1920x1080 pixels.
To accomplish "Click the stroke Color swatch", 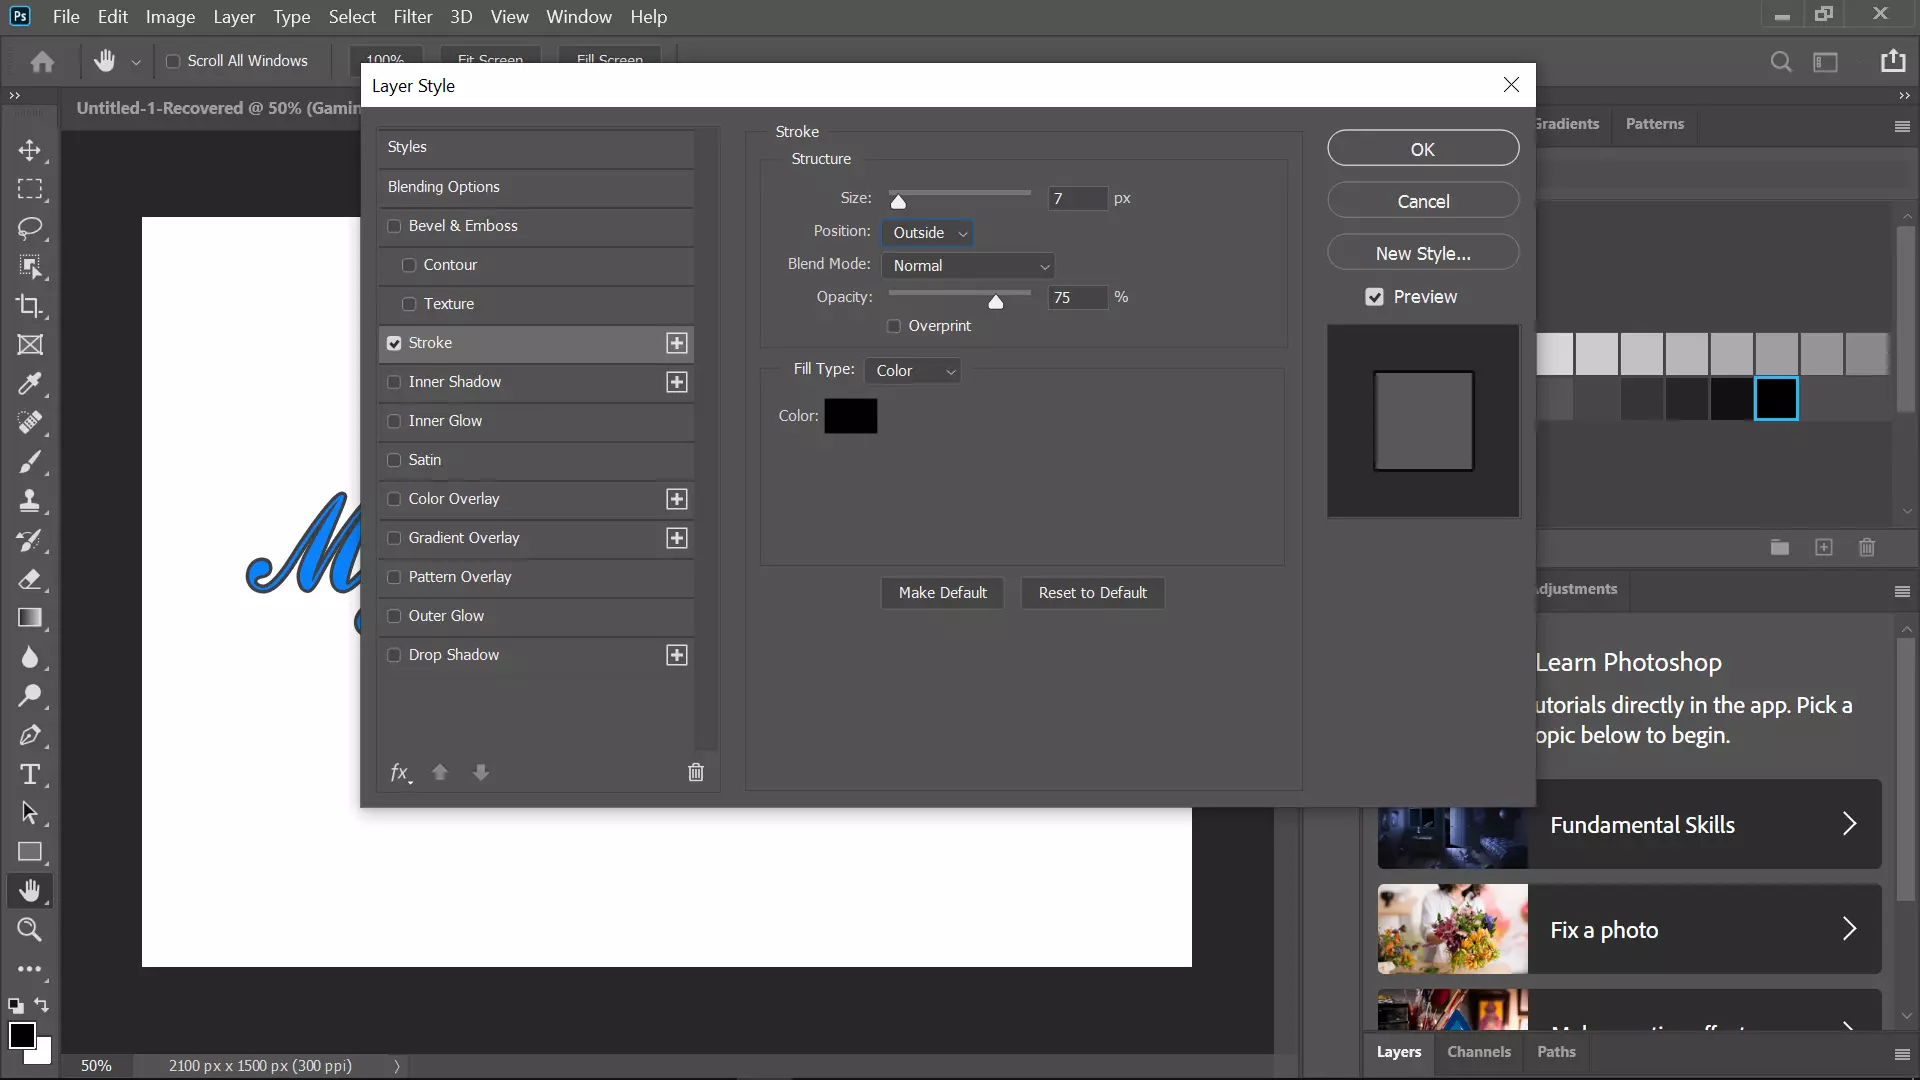I will (851, 415).
